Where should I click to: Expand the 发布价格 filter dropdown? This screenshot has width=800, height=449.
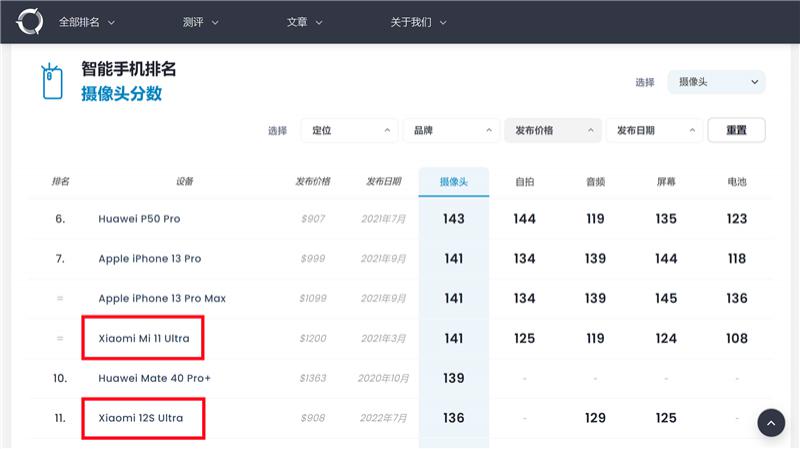point(552,131)
